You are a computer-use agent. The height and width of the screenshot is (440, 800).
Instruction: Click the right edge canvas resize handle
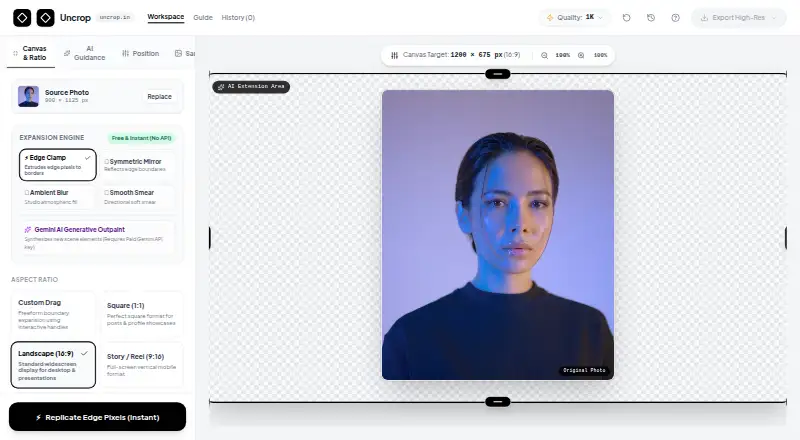pos(786,238)
